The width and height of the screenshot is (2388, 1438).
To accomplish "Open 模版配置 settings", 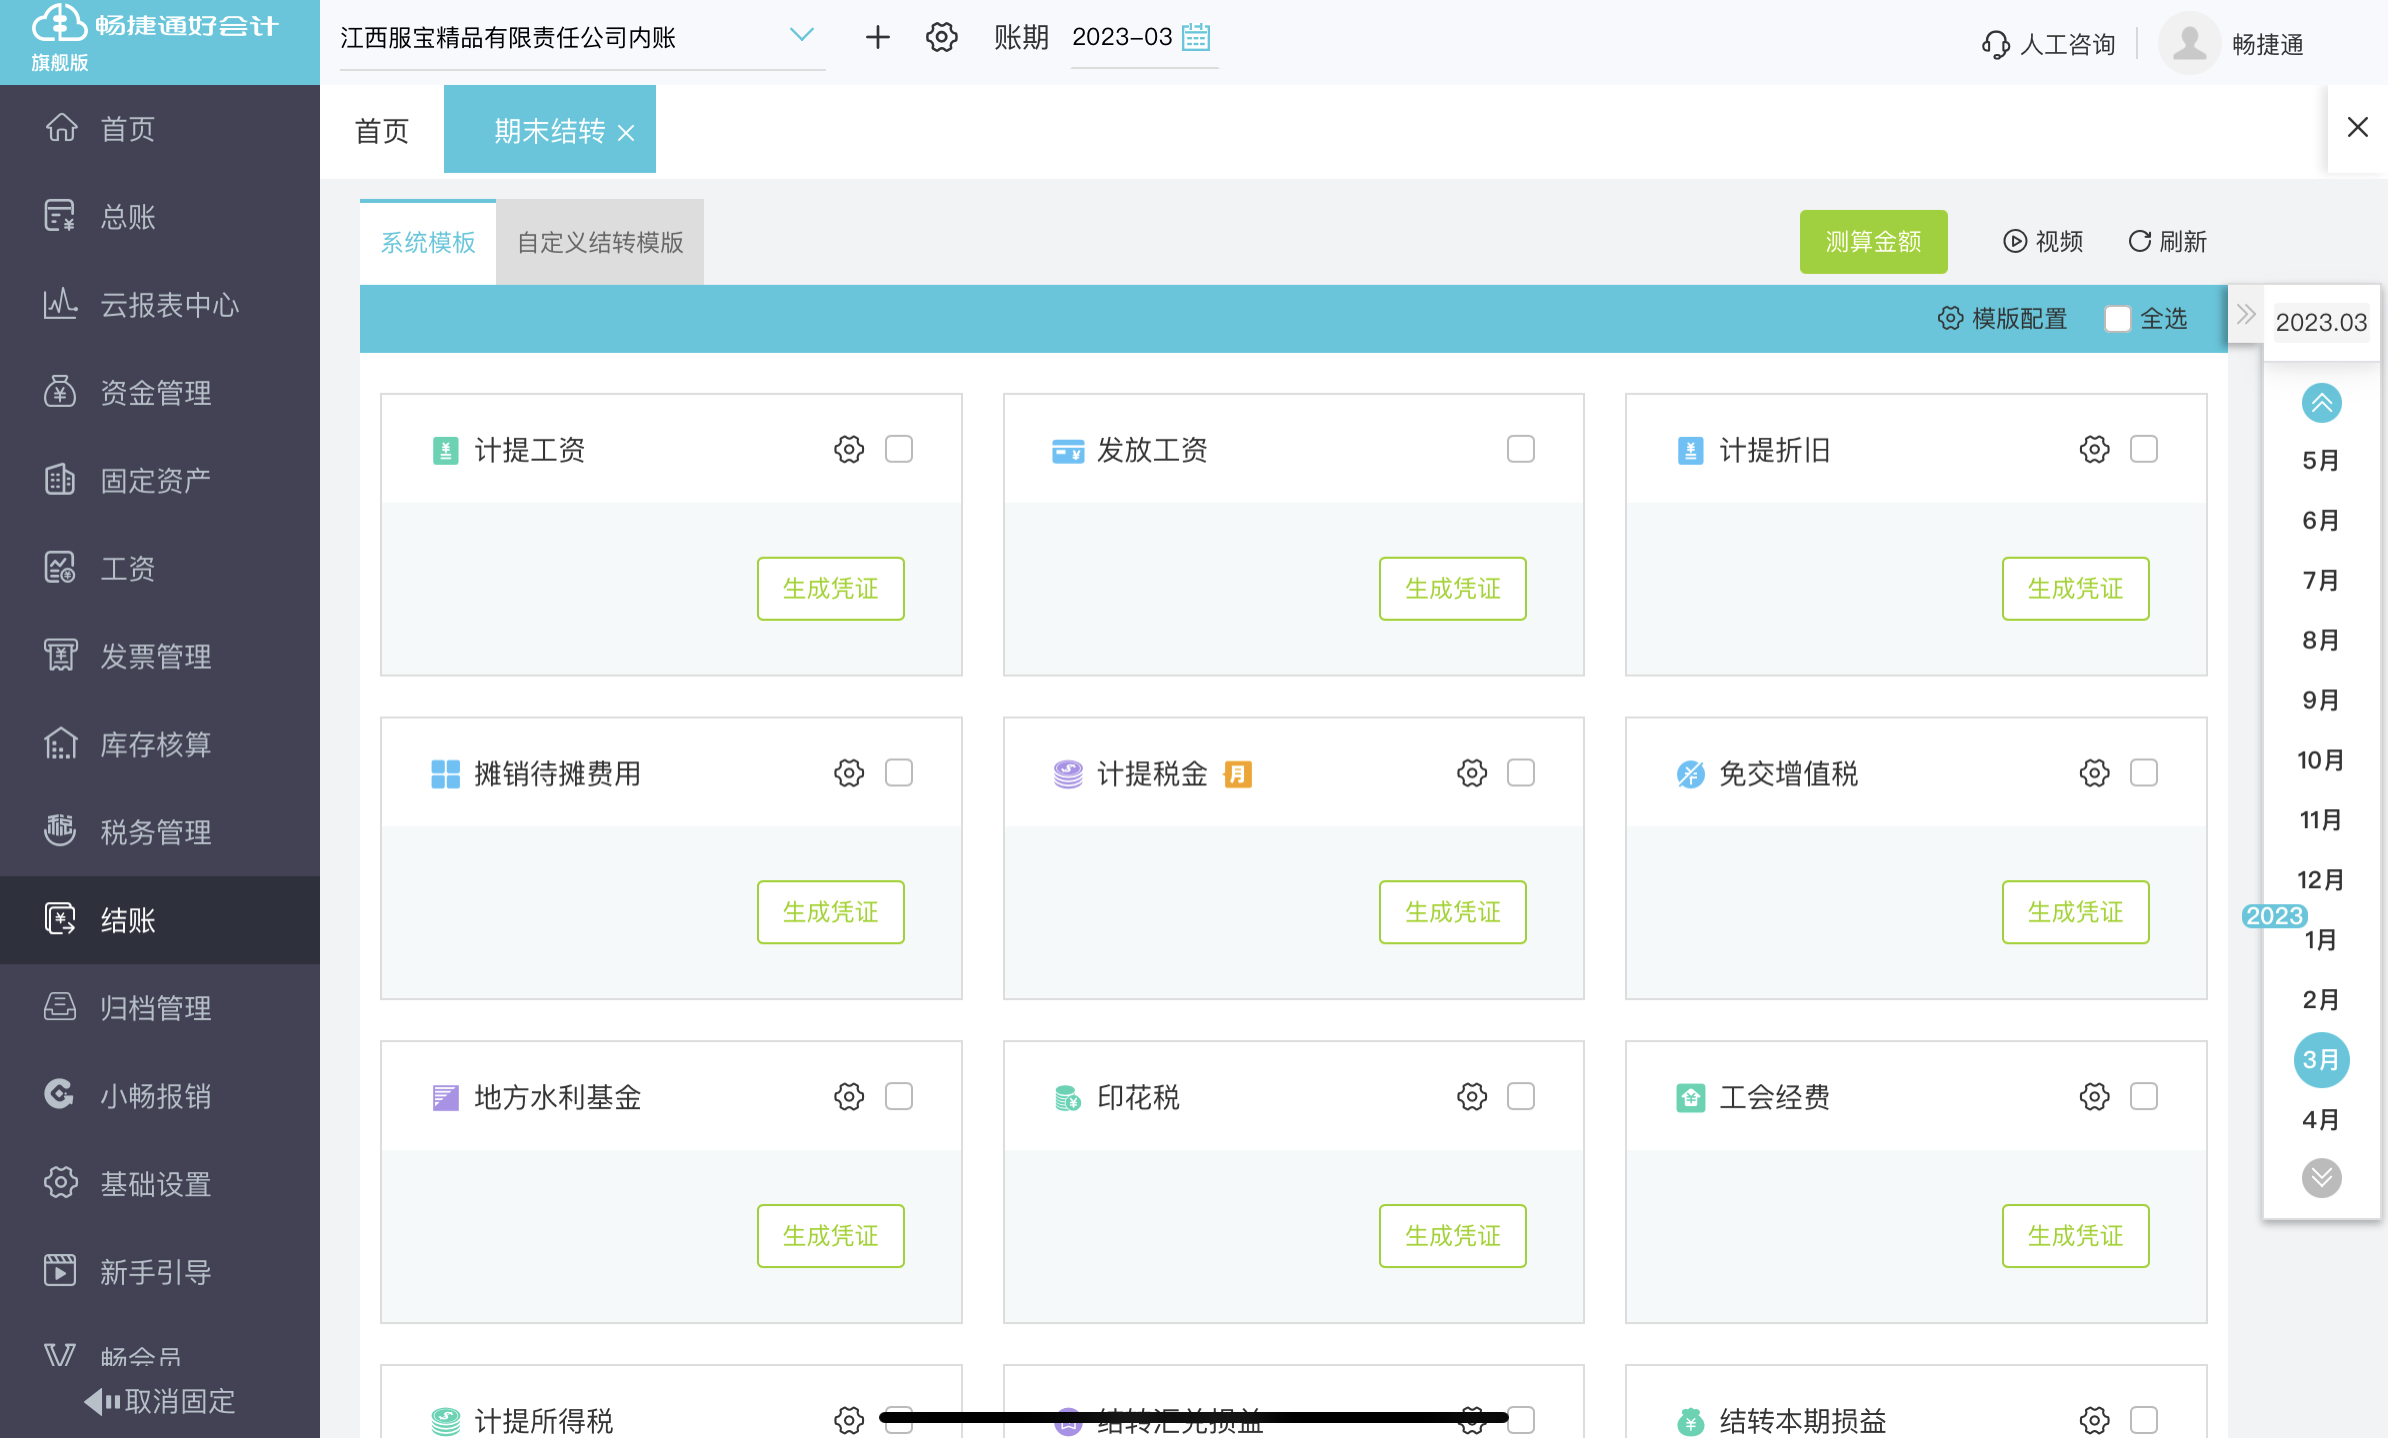I will pos(2006,321).
